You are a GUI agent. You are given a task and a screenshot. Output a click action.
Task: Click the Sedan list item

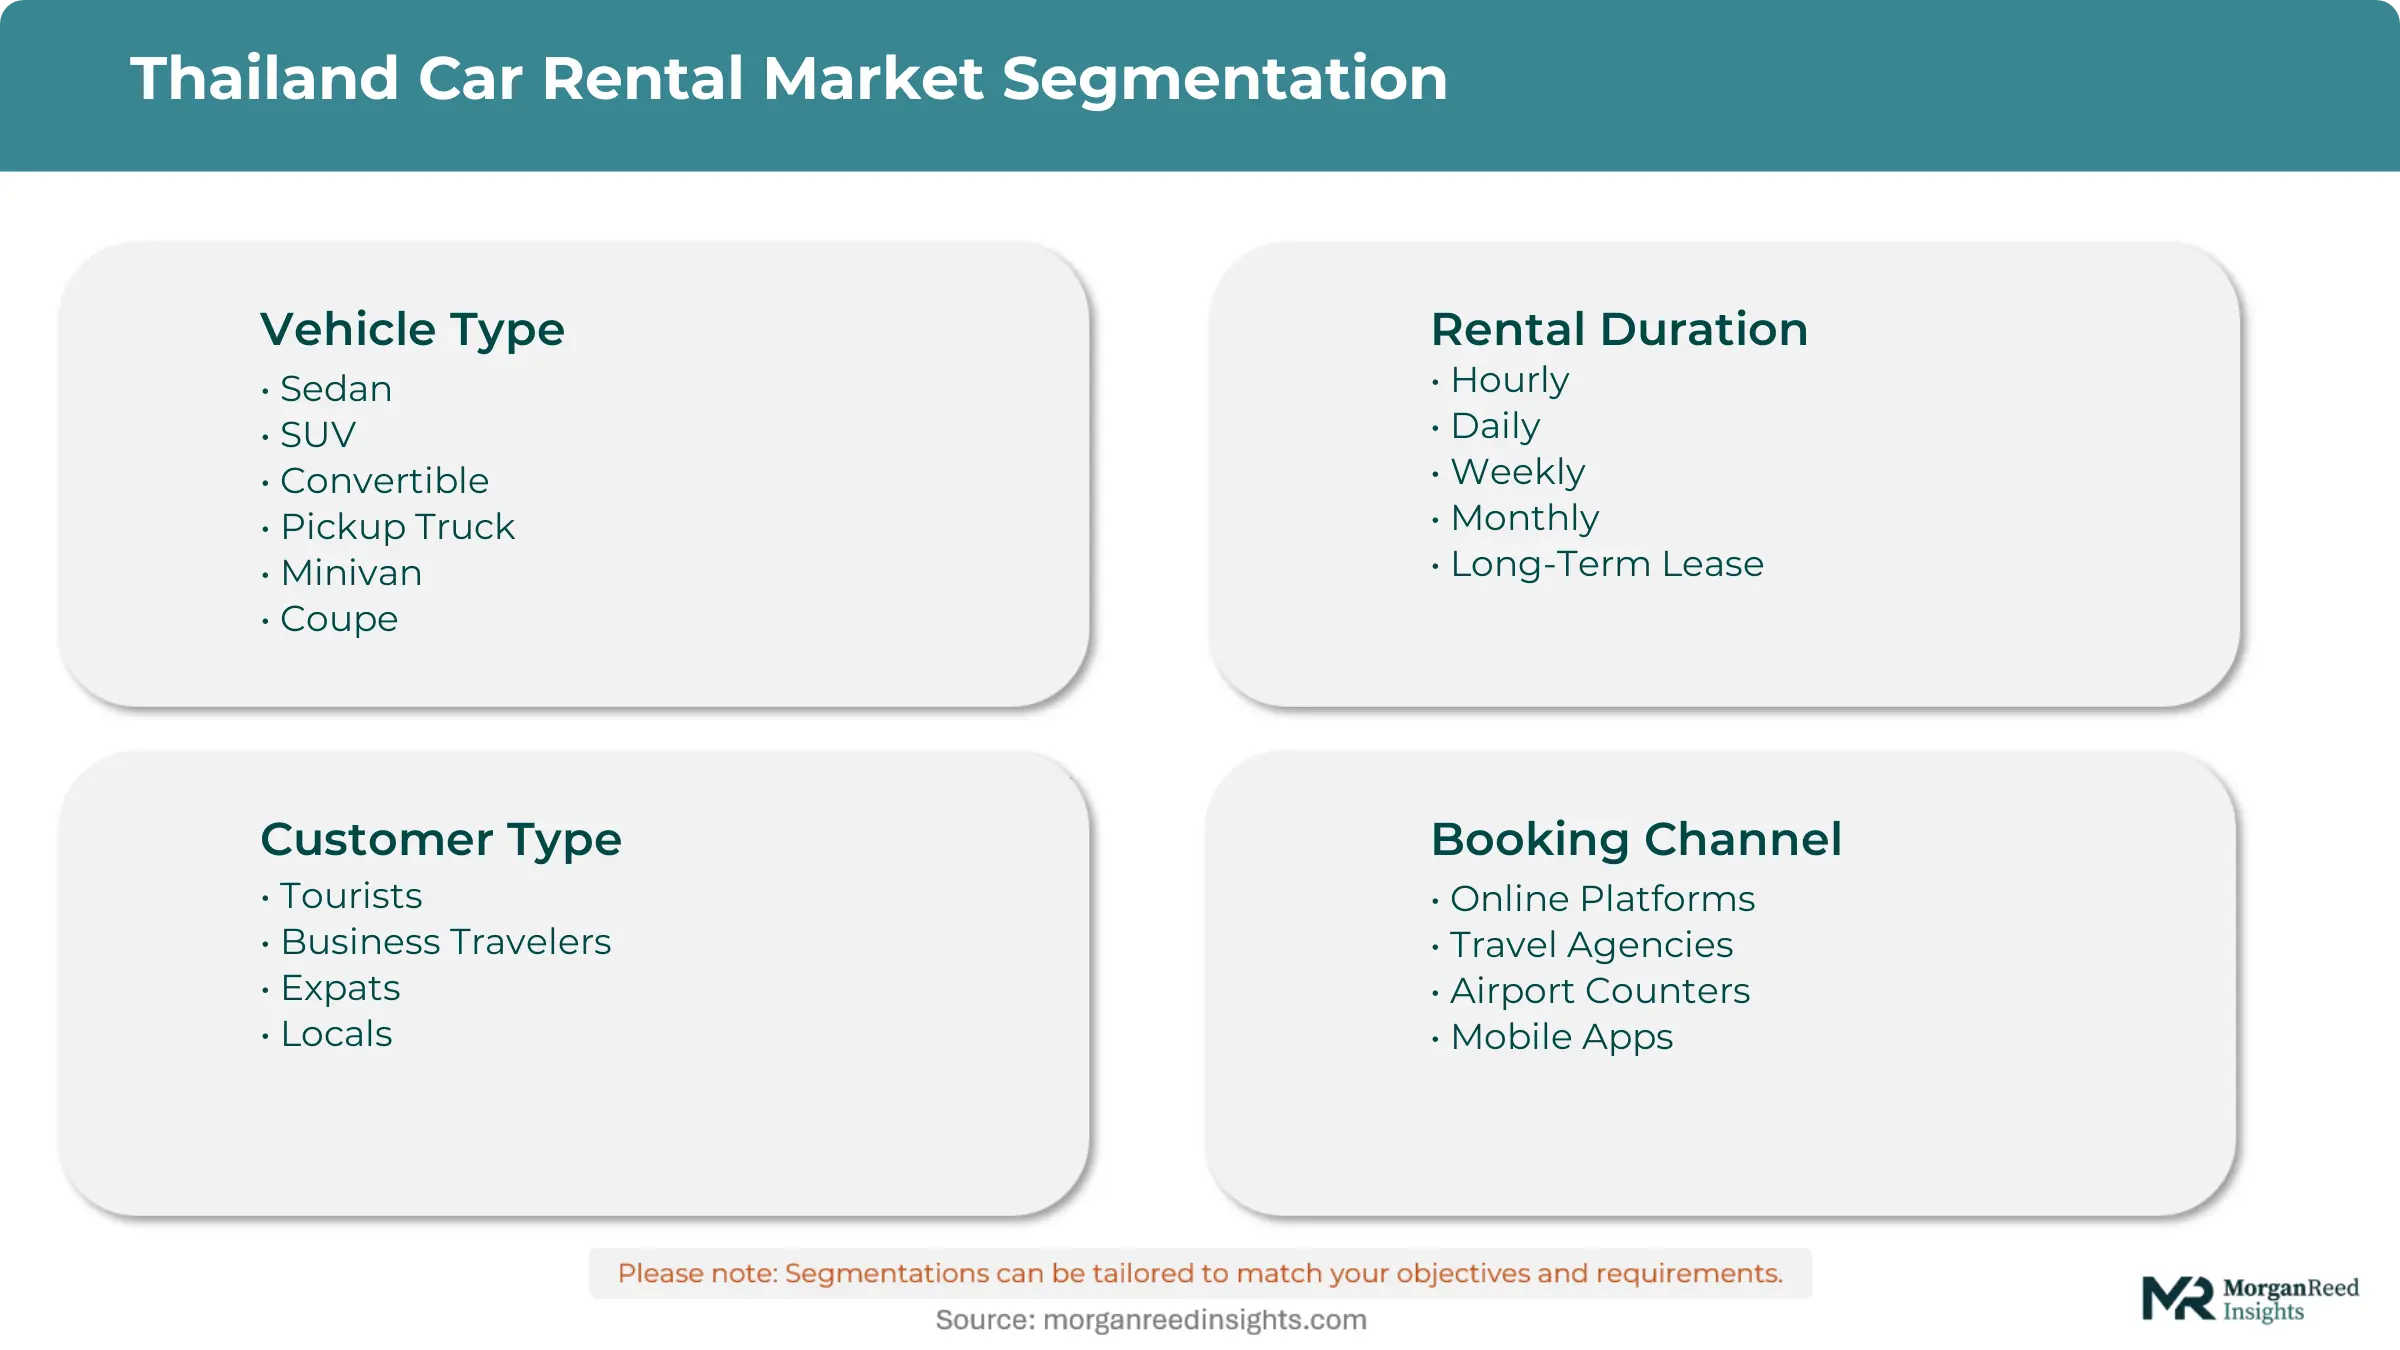click(x=335, y=389)
